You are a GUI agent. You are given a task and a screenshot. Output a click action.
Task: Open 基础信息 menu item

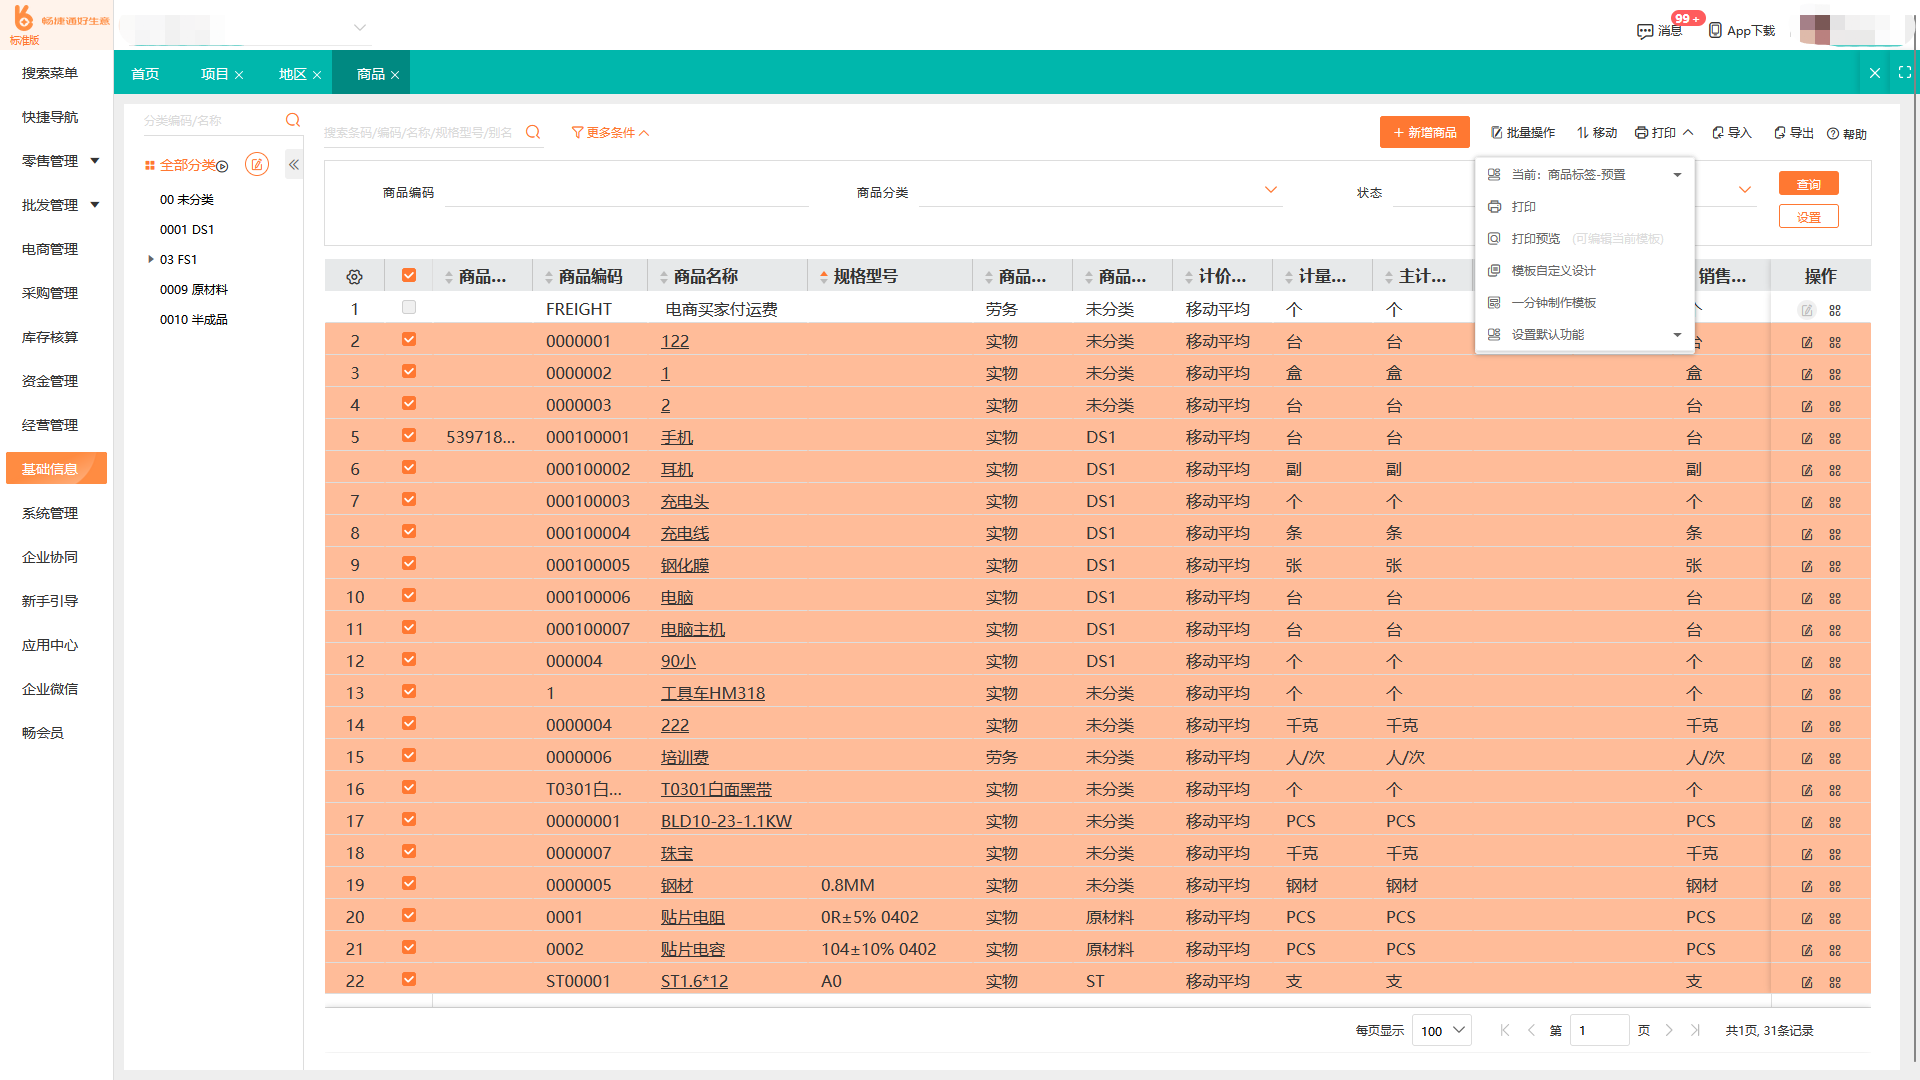pyautogui.click(x=53, y=468)
